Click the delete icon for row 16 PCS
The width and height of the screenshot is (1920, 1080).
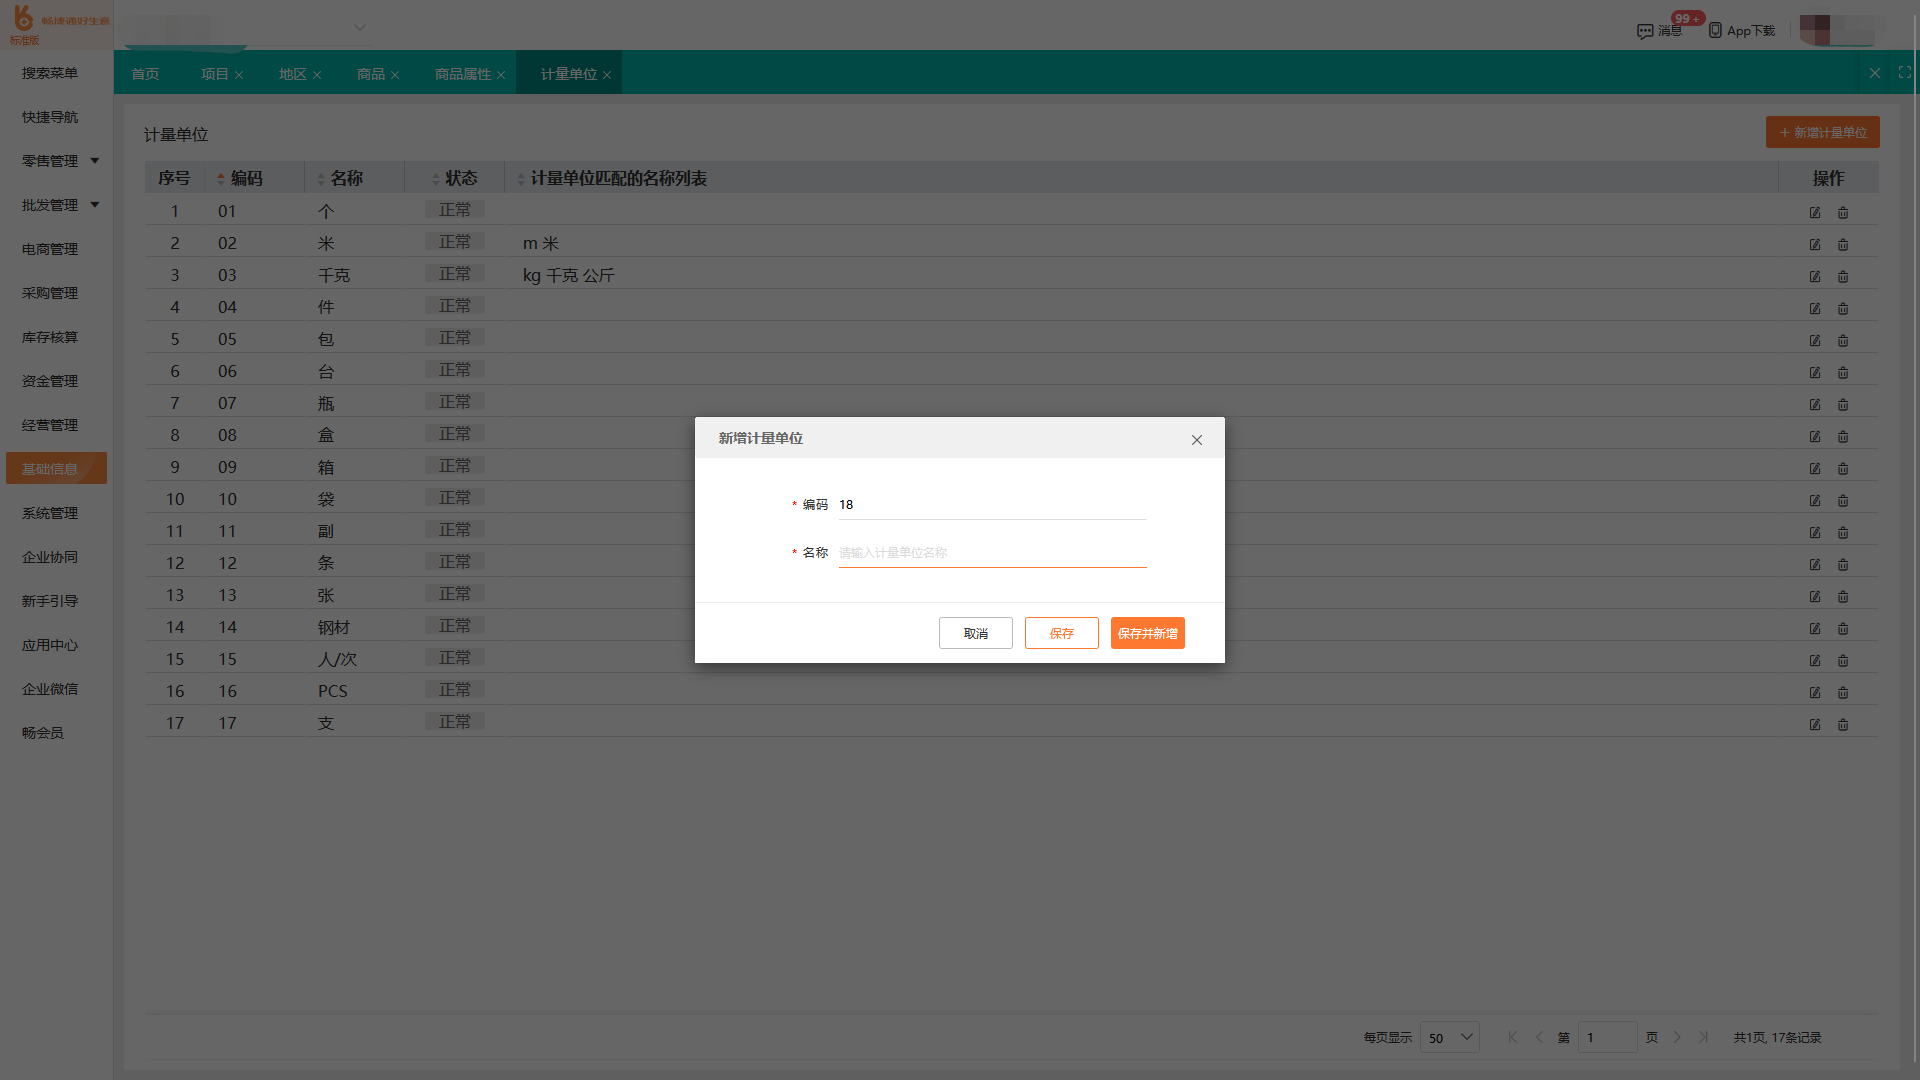(1844, 691)
